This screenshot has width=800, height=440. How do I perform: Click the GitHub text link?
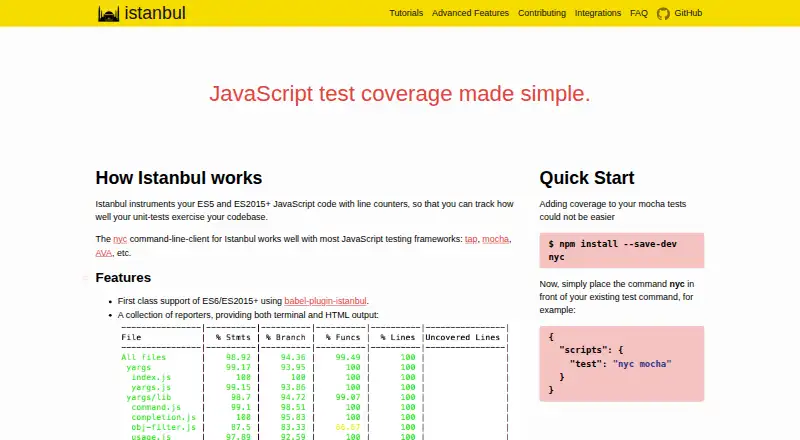(x=688, y=13)
